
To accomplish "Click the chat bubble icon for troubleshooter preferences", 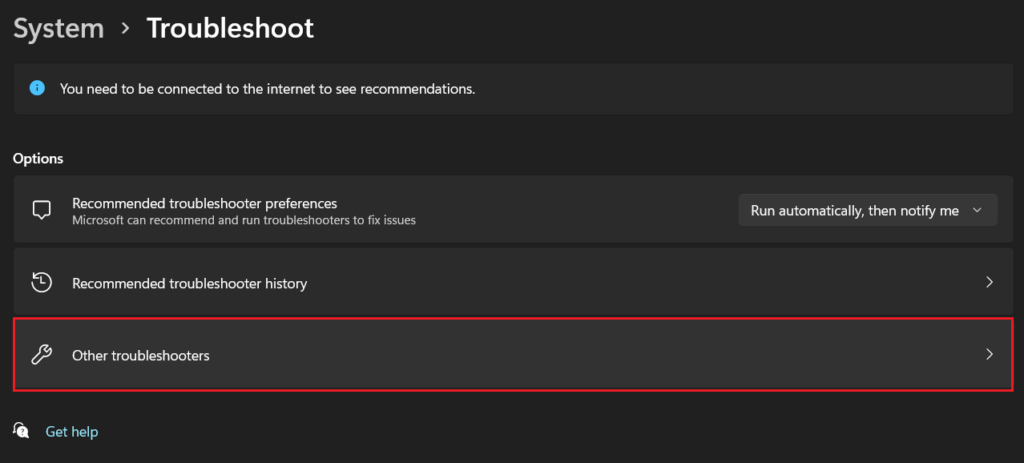I will coord(41,210).
